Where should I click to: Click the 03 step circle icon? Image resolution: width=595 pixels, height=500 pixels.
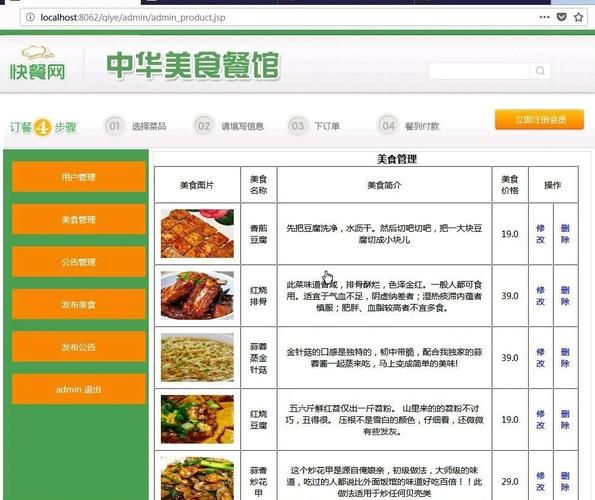pyautogui.click(x=298, y=126)
